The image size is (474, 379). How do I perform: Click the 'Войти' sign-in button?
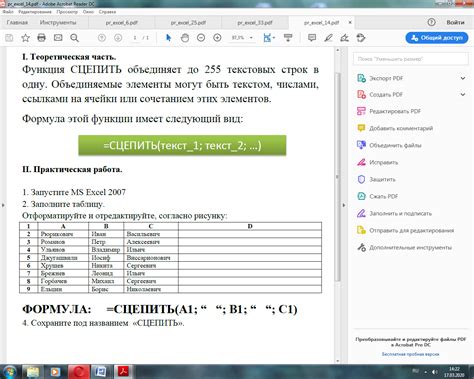455,22
